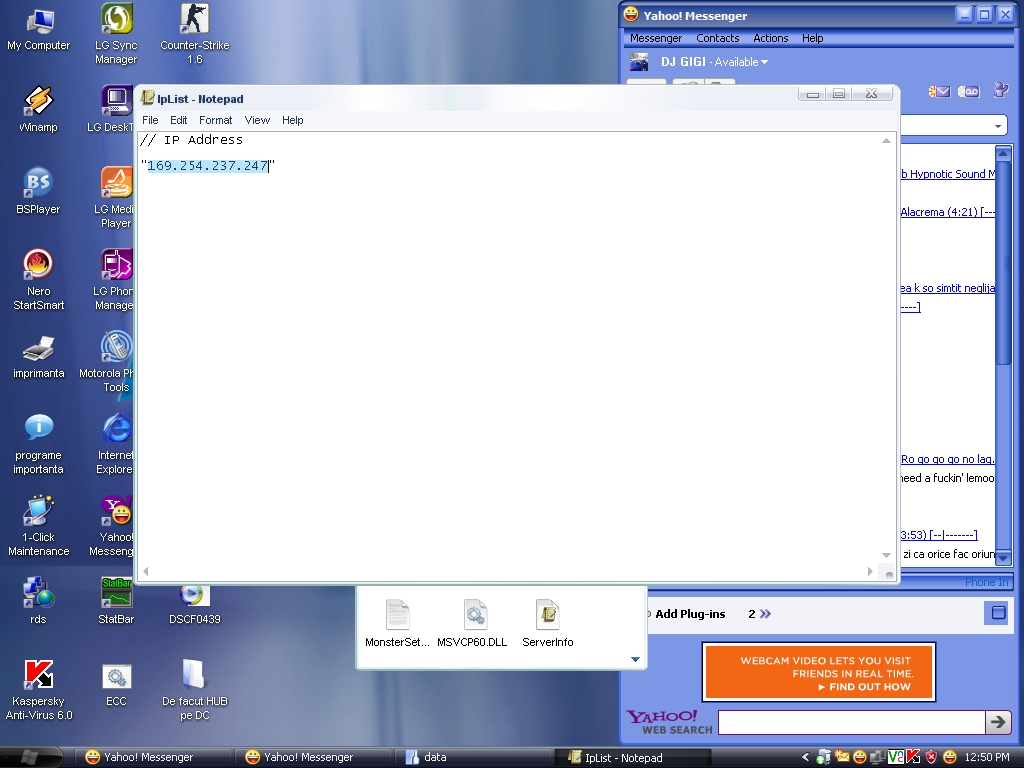Open the Yahoo Messenger contact search combo box
This screenshot has width=1024, height=768.
point(998,126)
